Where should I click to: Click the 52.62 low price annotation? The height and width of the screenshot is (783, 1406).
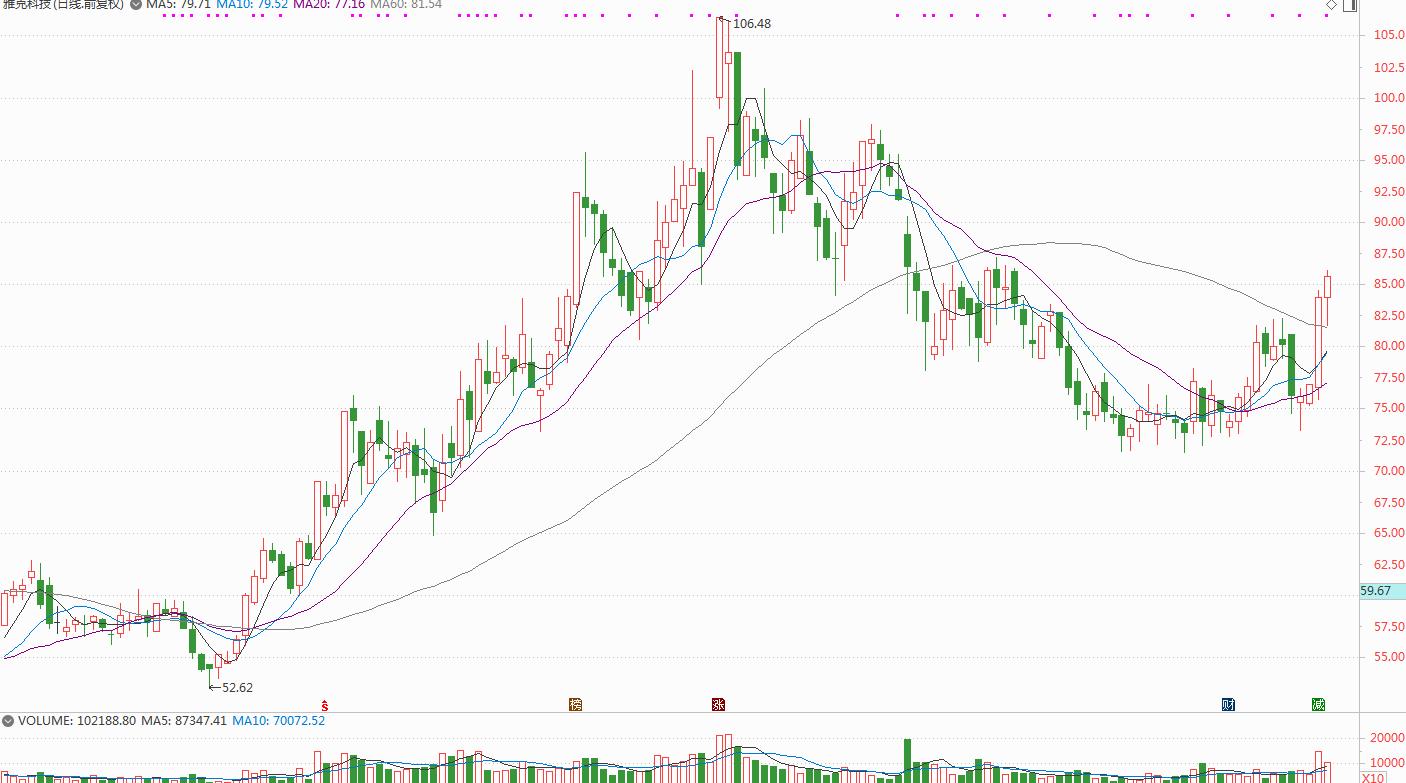237,688
